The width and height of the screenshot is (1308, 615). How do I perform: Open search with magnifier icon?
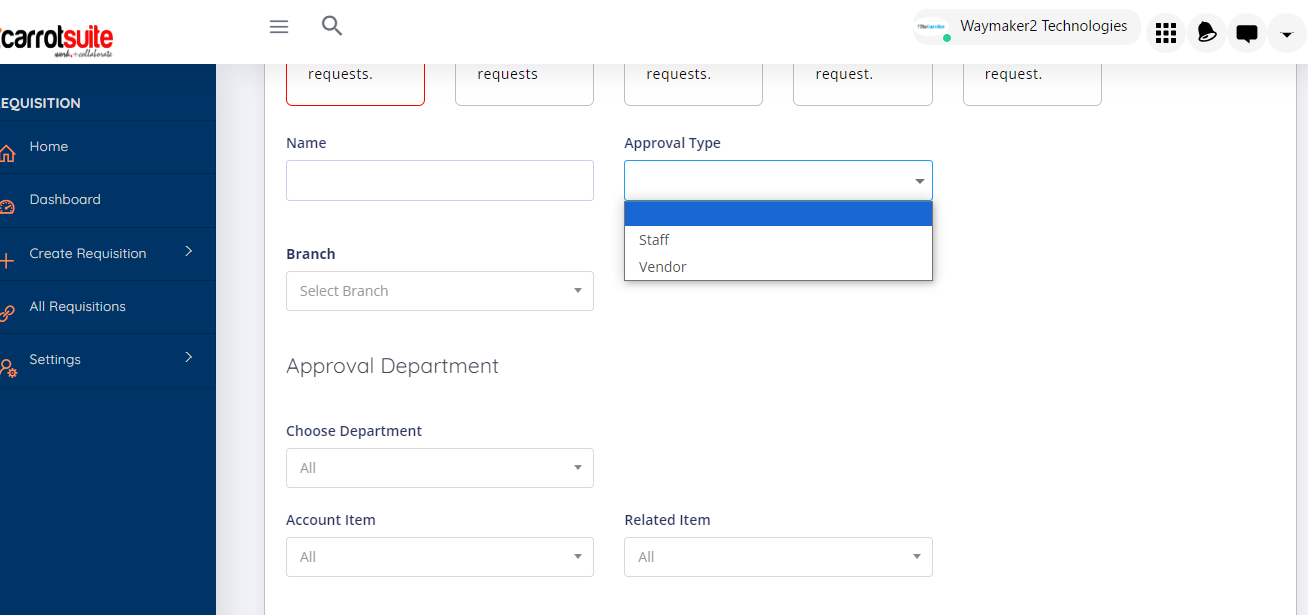tap(332, 26)
